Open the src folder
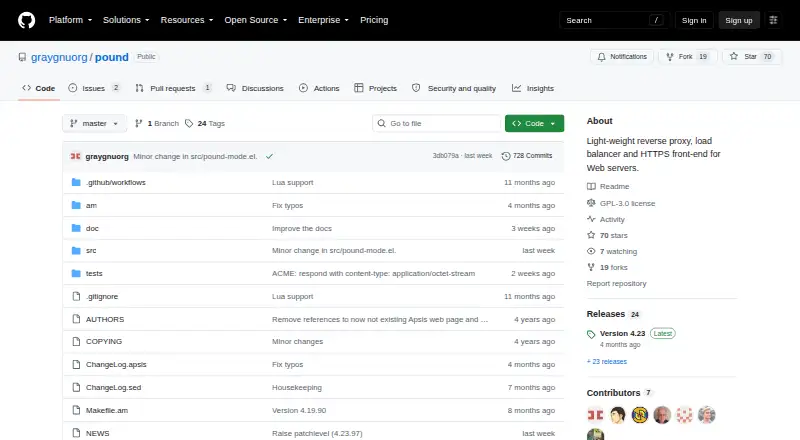 click(91, 251)
